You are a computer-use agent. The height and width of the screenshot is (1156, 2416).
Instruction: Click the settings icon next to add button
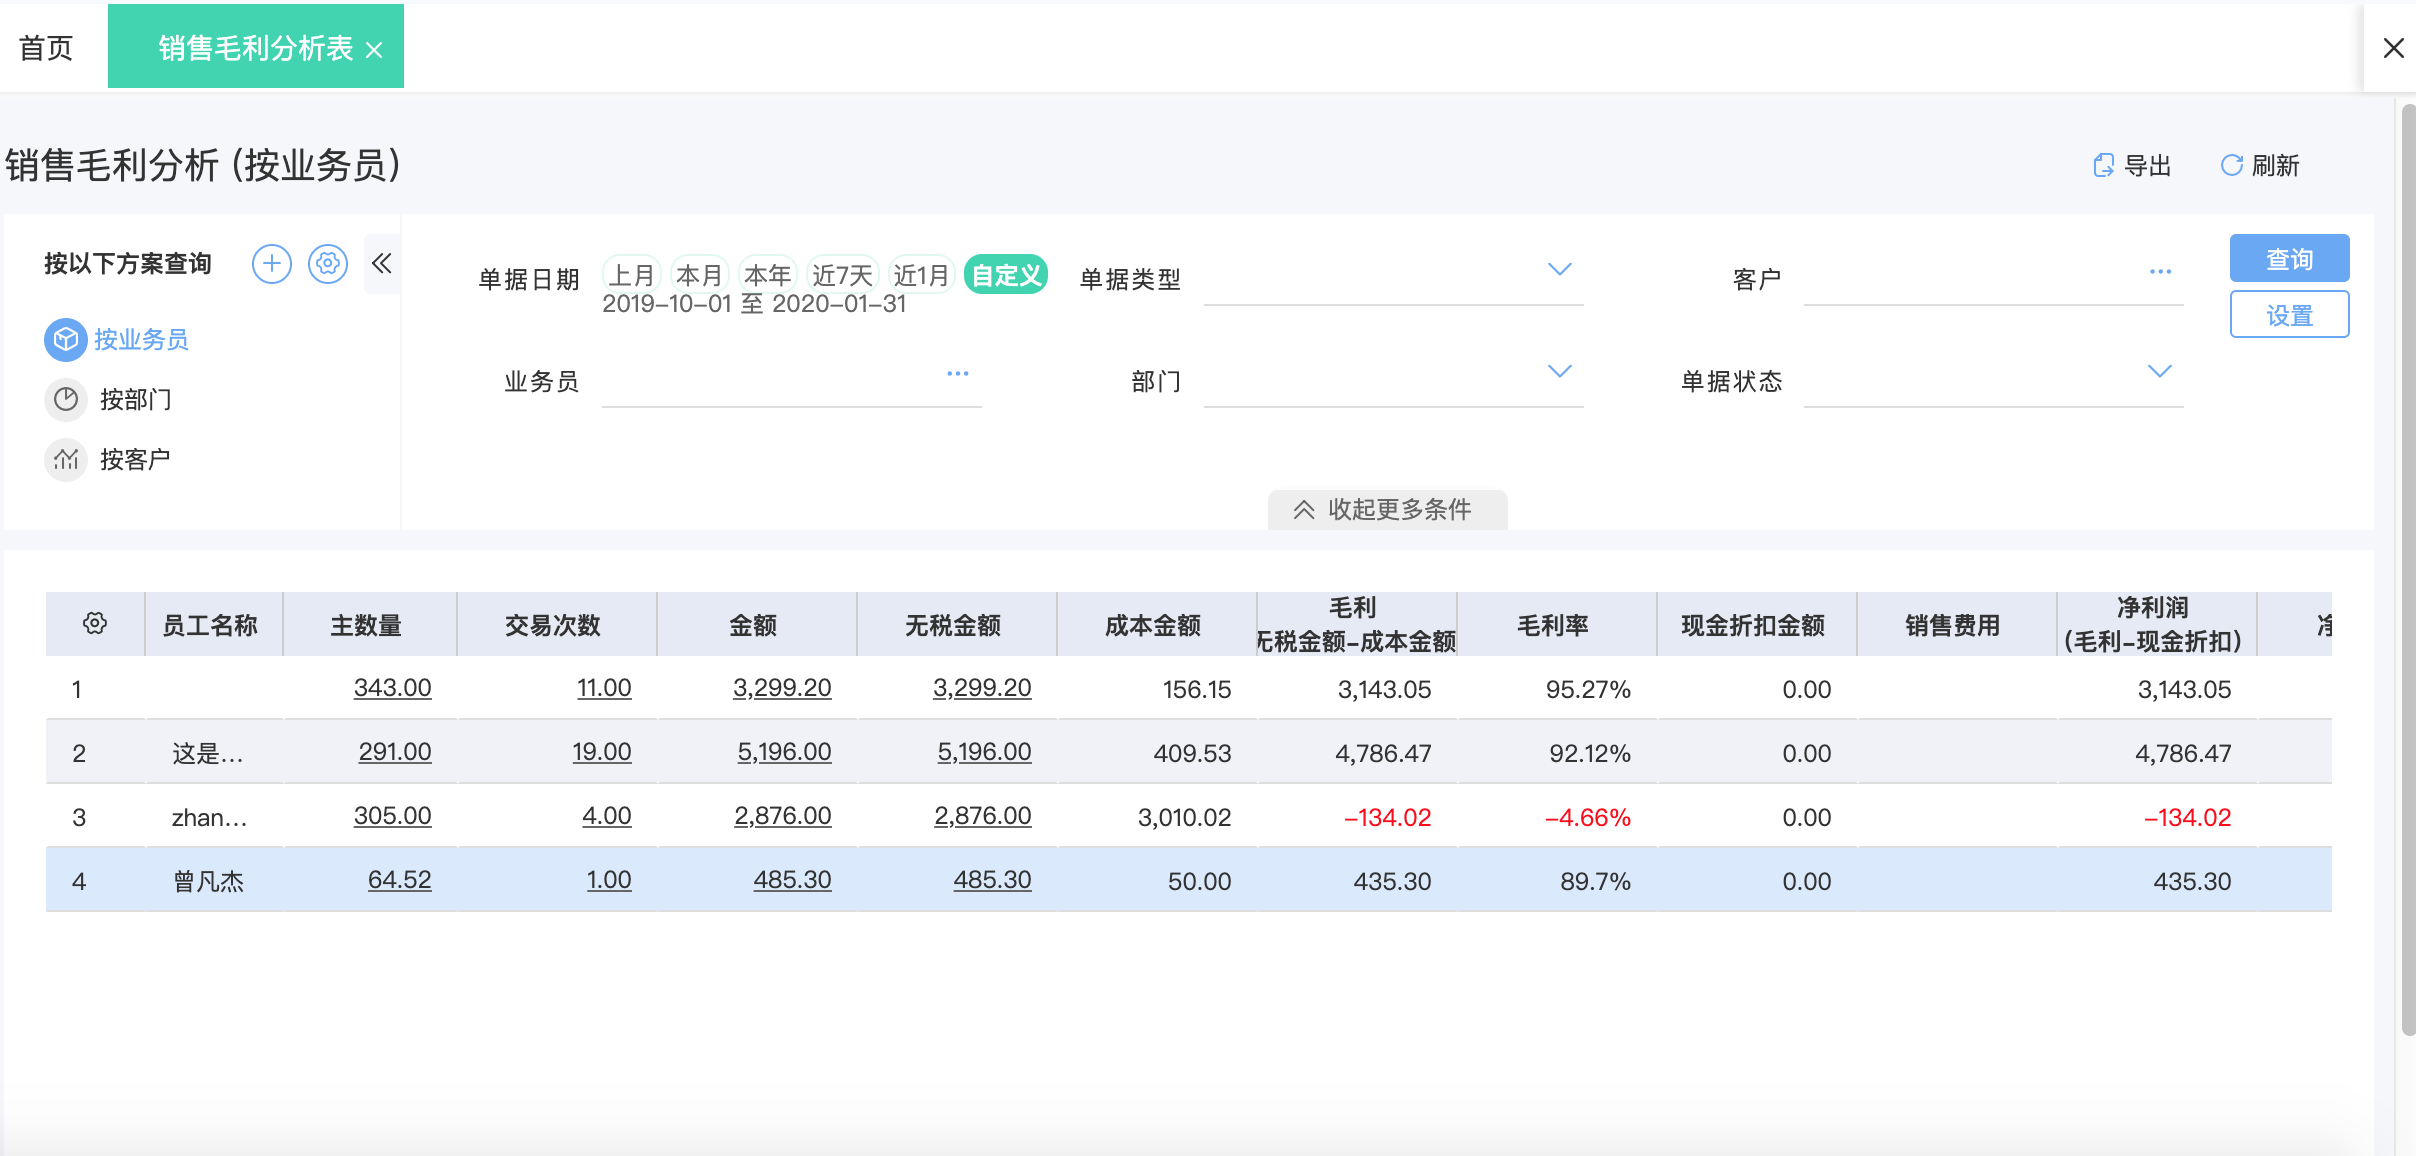(327, 262)
